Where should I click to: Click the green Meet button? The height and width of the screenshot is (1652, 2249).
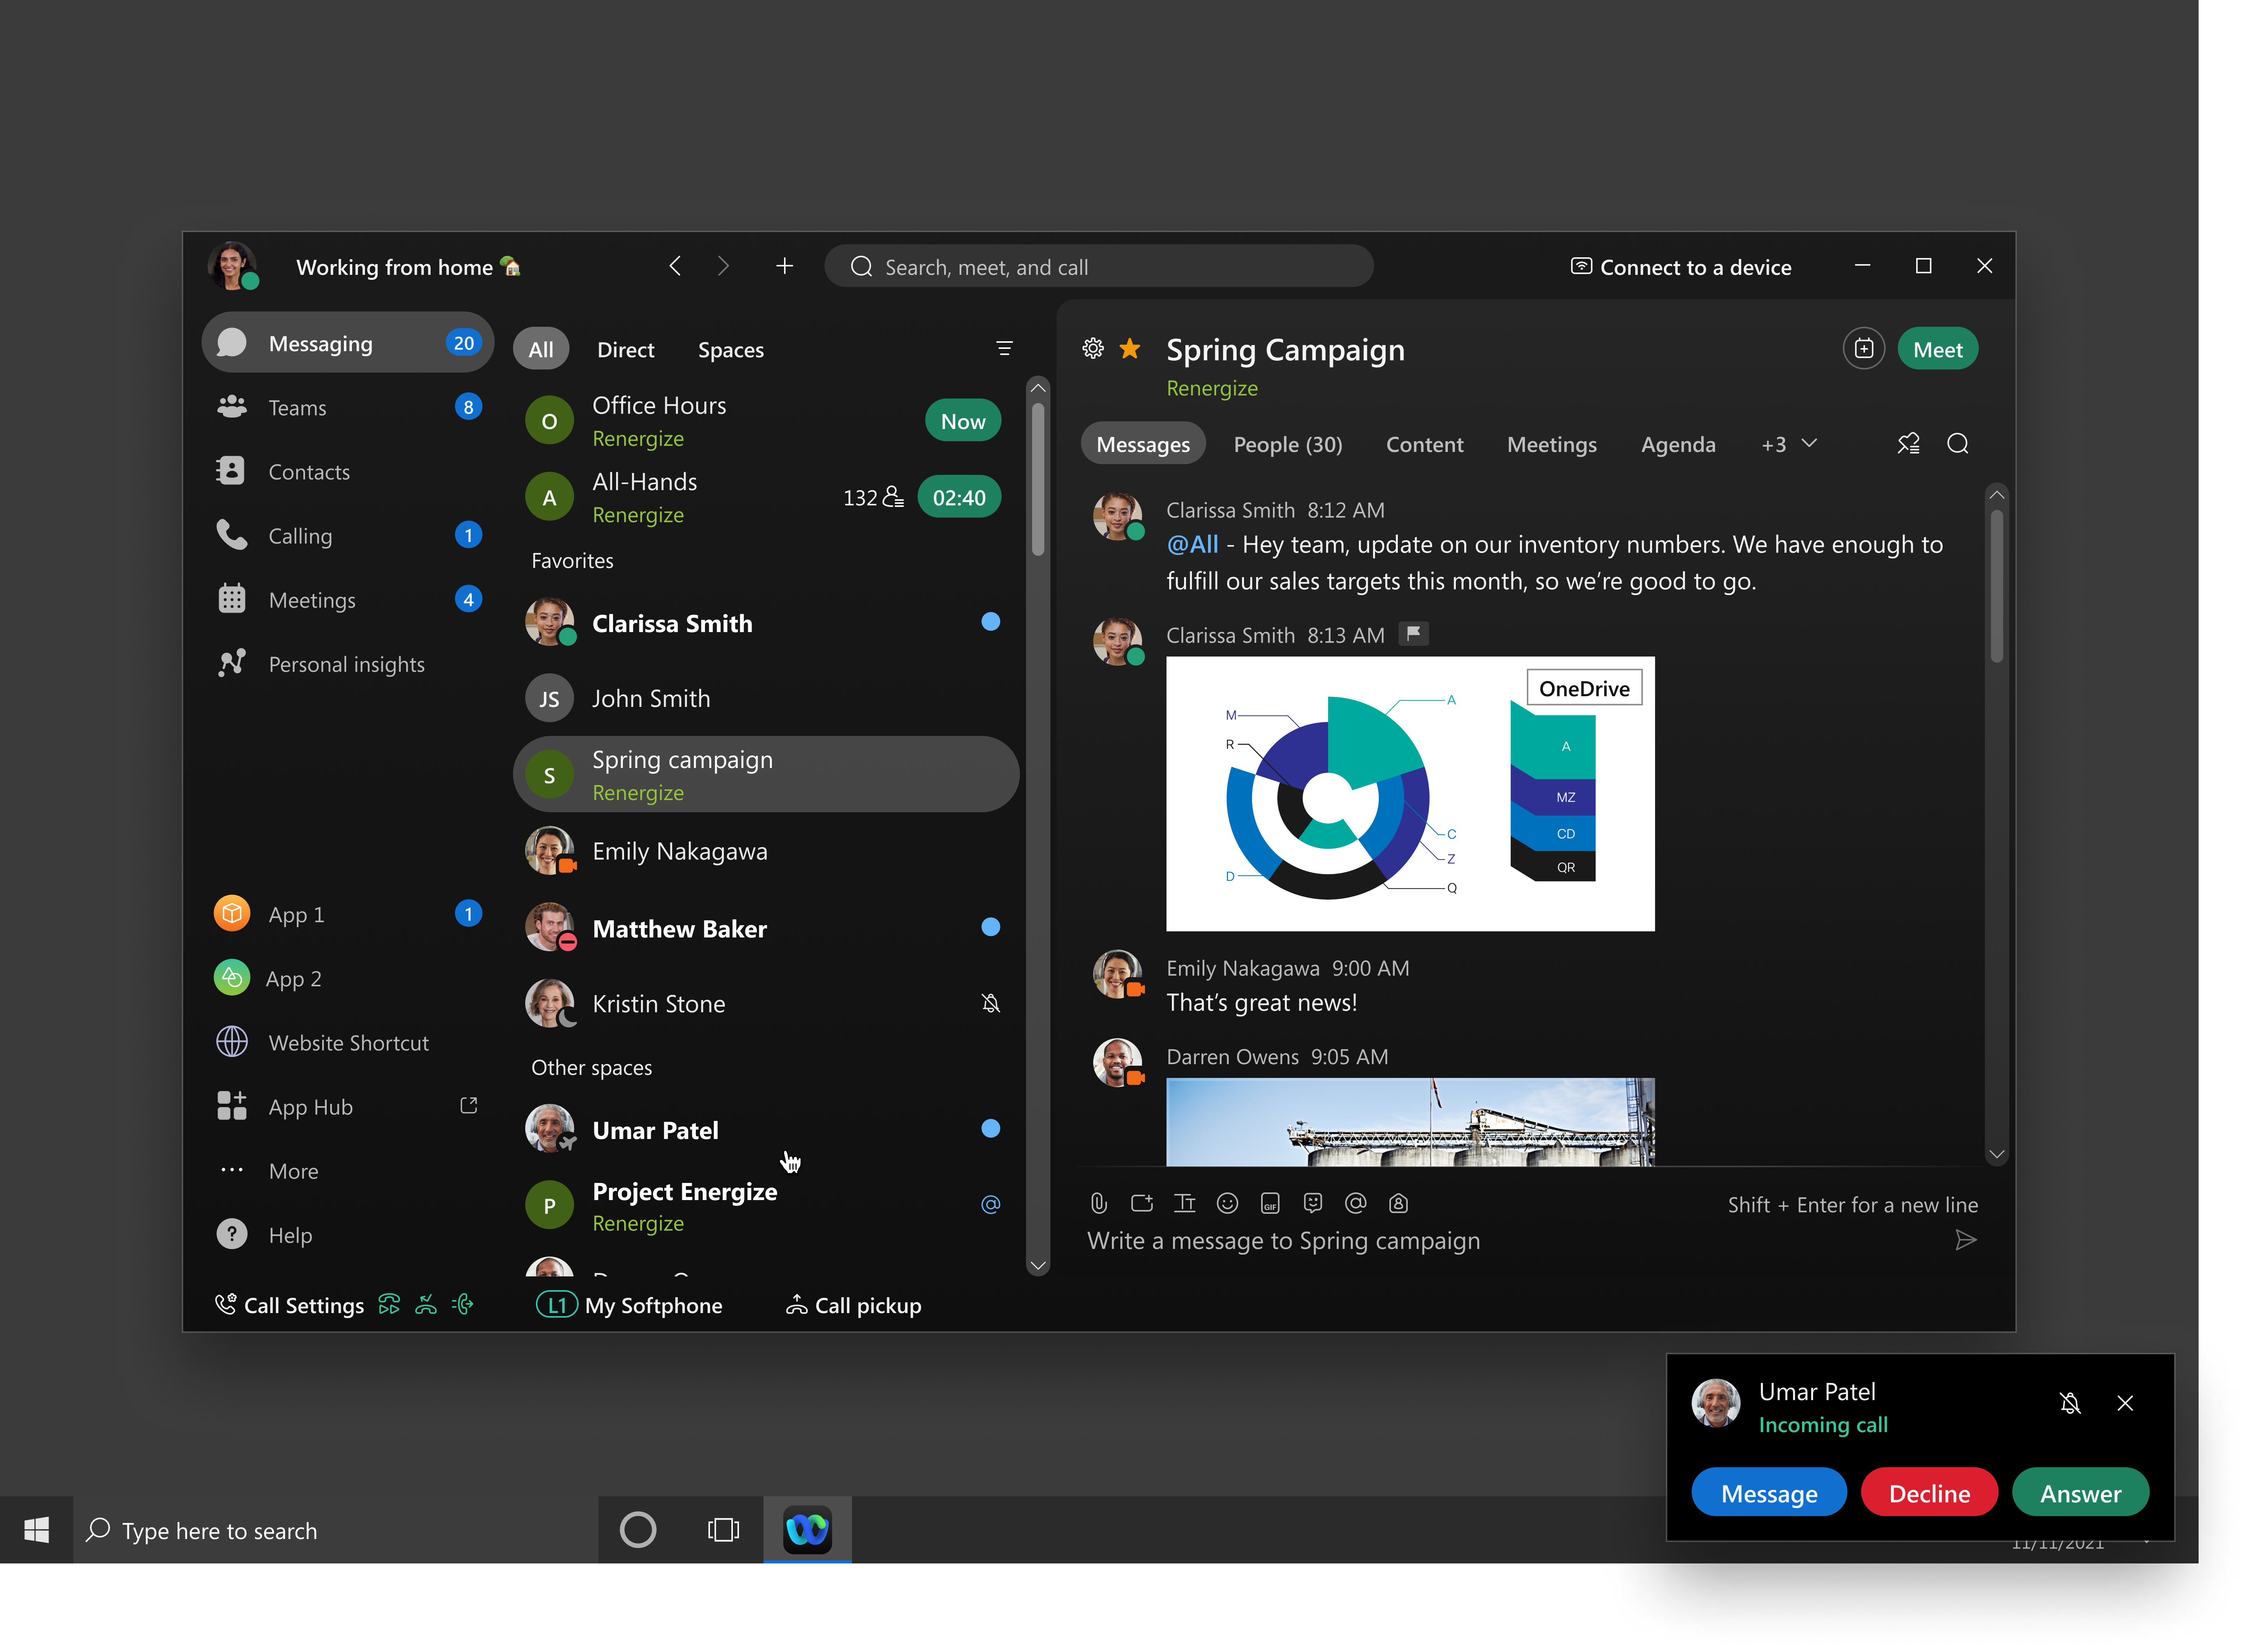[1937, 349]
